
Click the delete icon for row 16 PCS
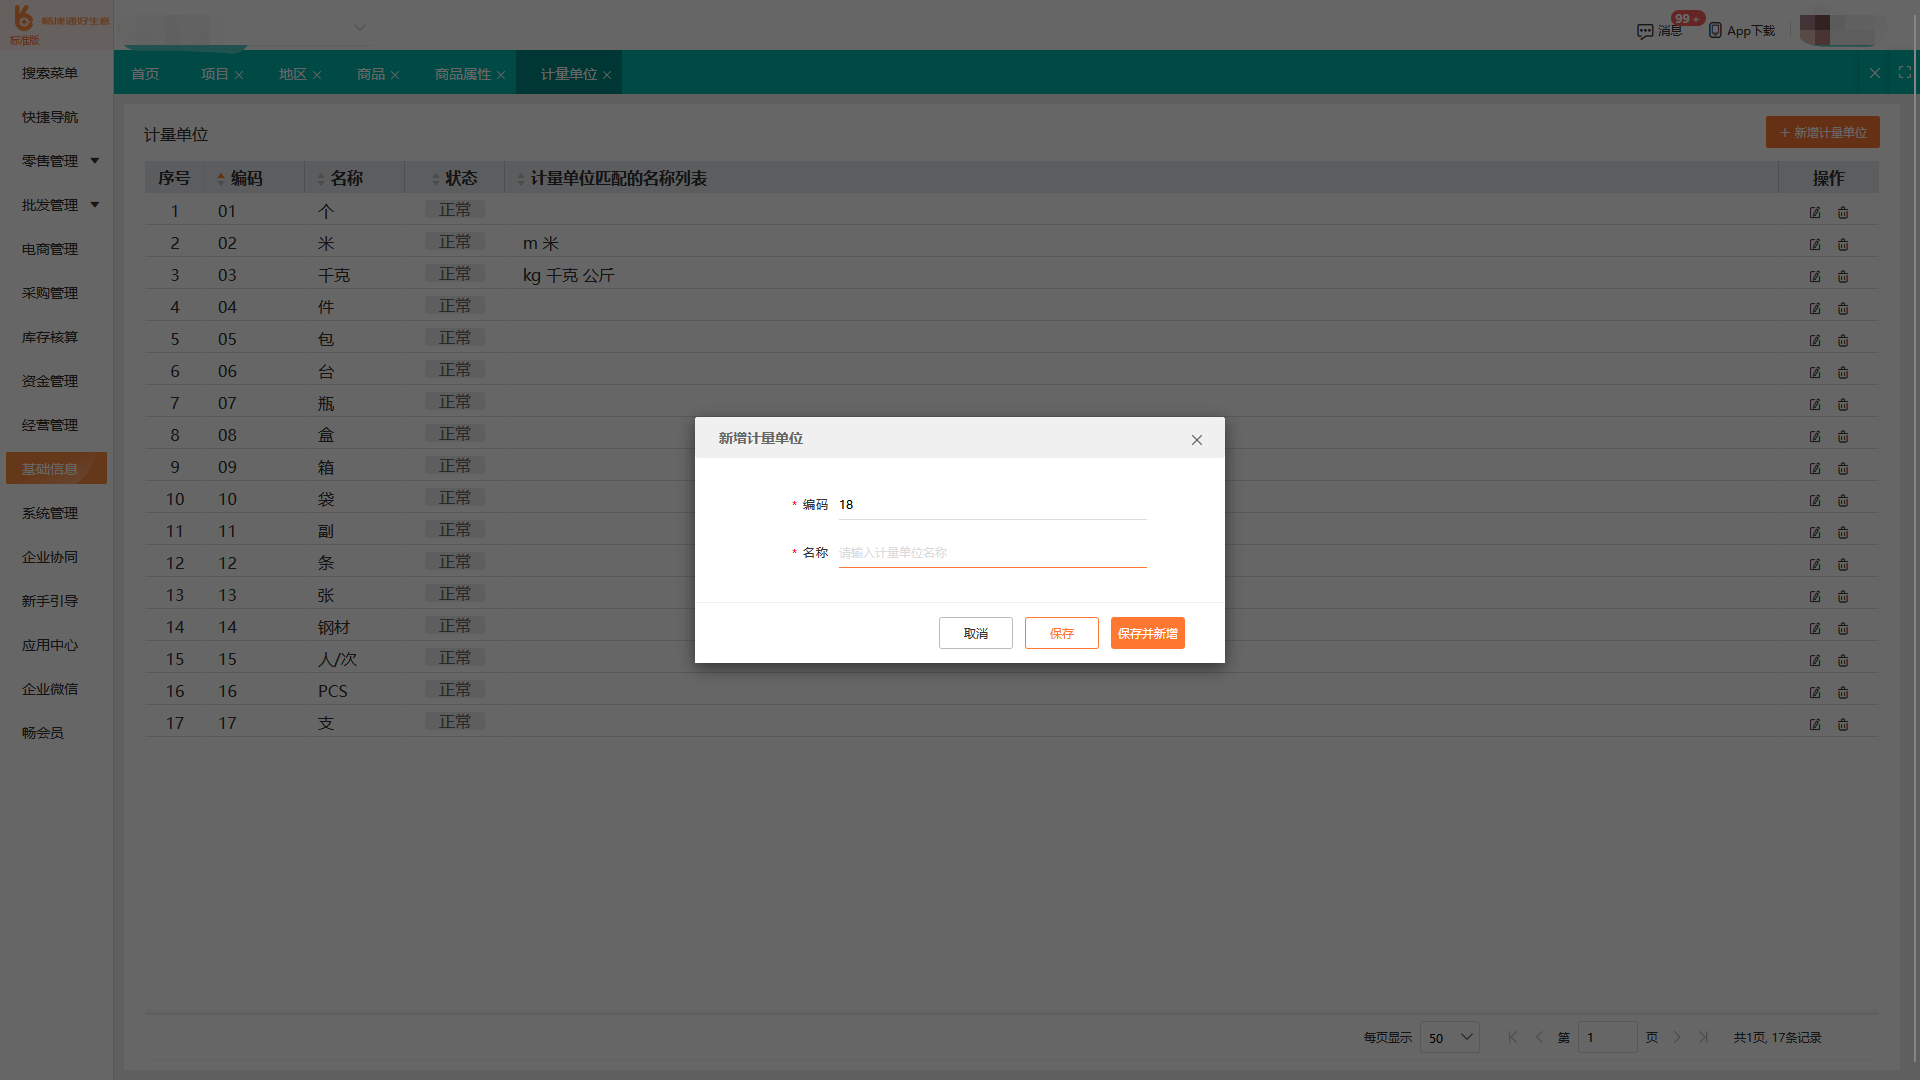pyautogui.click(x=1844, y=692)
